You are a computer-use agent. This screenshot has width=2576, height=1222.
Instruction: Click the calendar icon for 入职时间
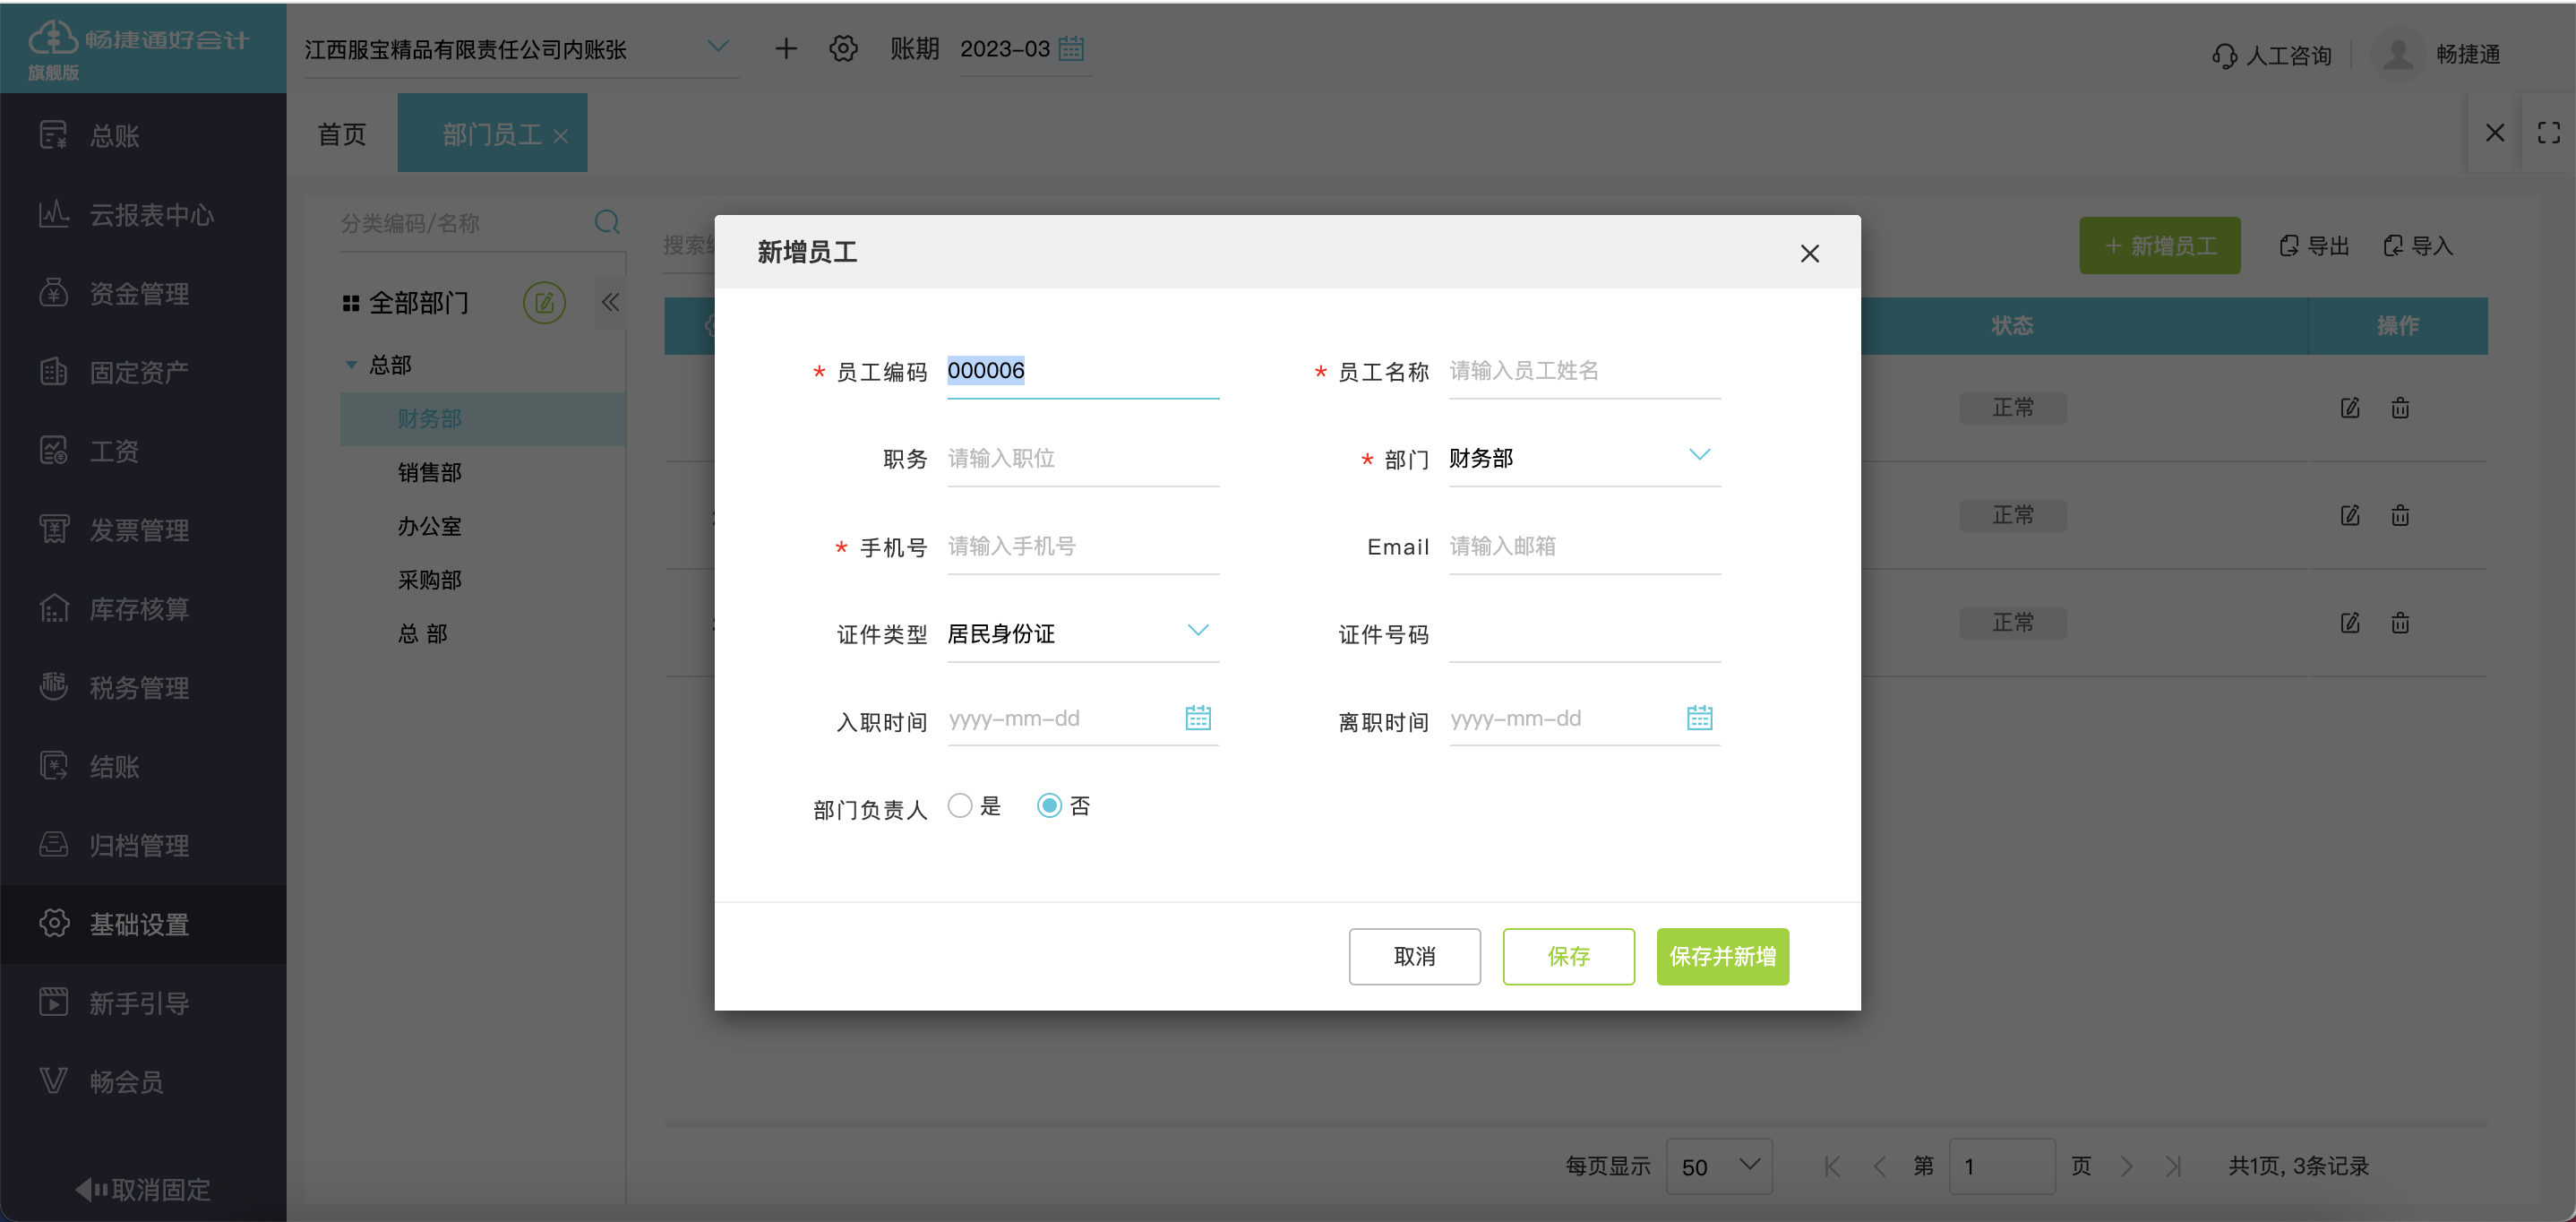pyautogui.click(x=1201, y=718)
